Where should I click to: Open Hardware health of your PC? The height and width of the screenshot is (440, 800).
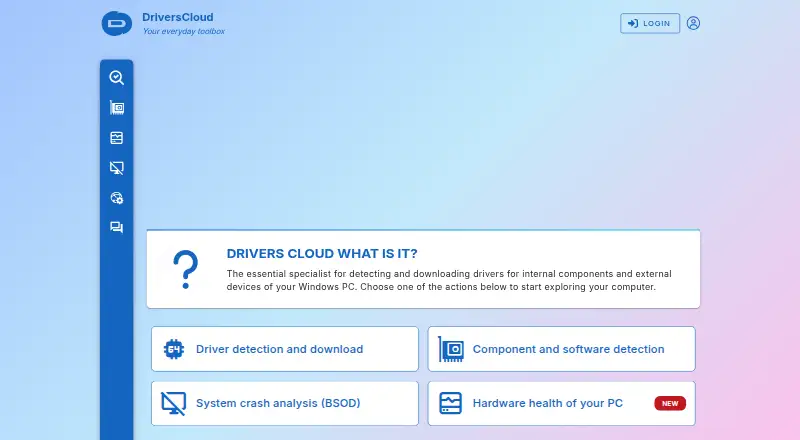click(561, 403)
